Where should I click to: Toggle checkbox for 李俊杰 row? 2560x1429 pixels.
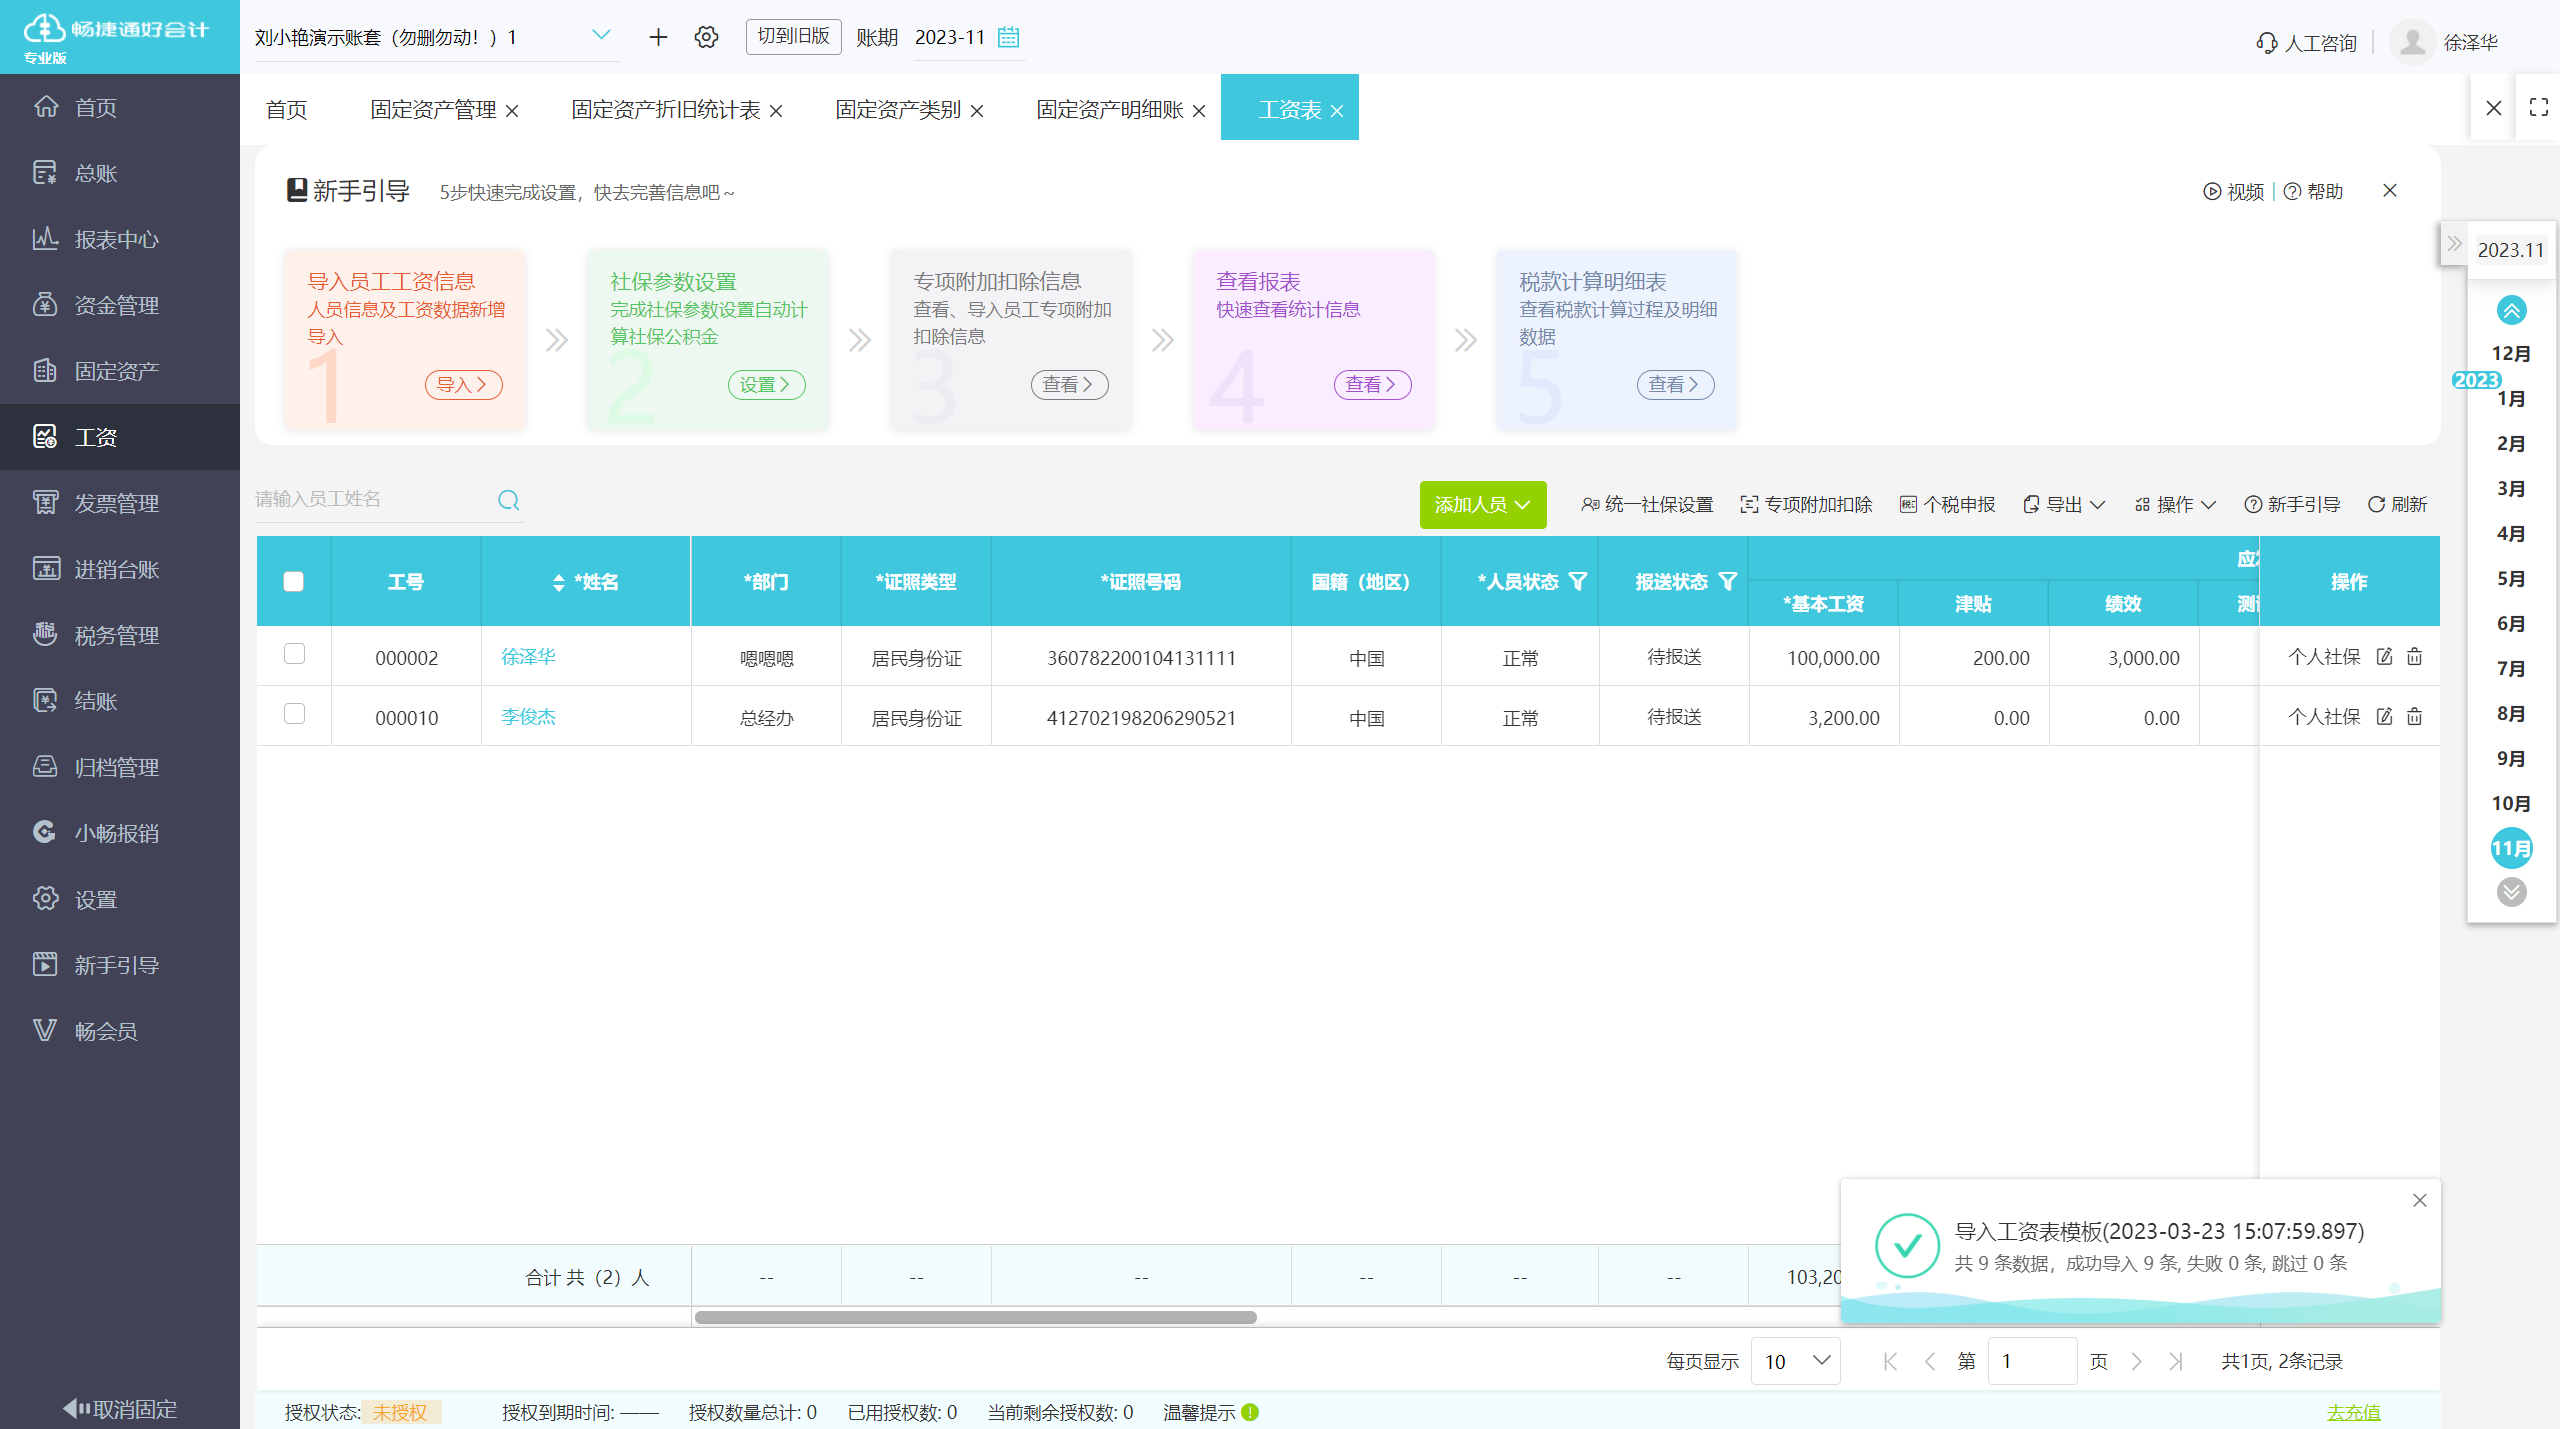pyautogui.click(x=295, y=714)
